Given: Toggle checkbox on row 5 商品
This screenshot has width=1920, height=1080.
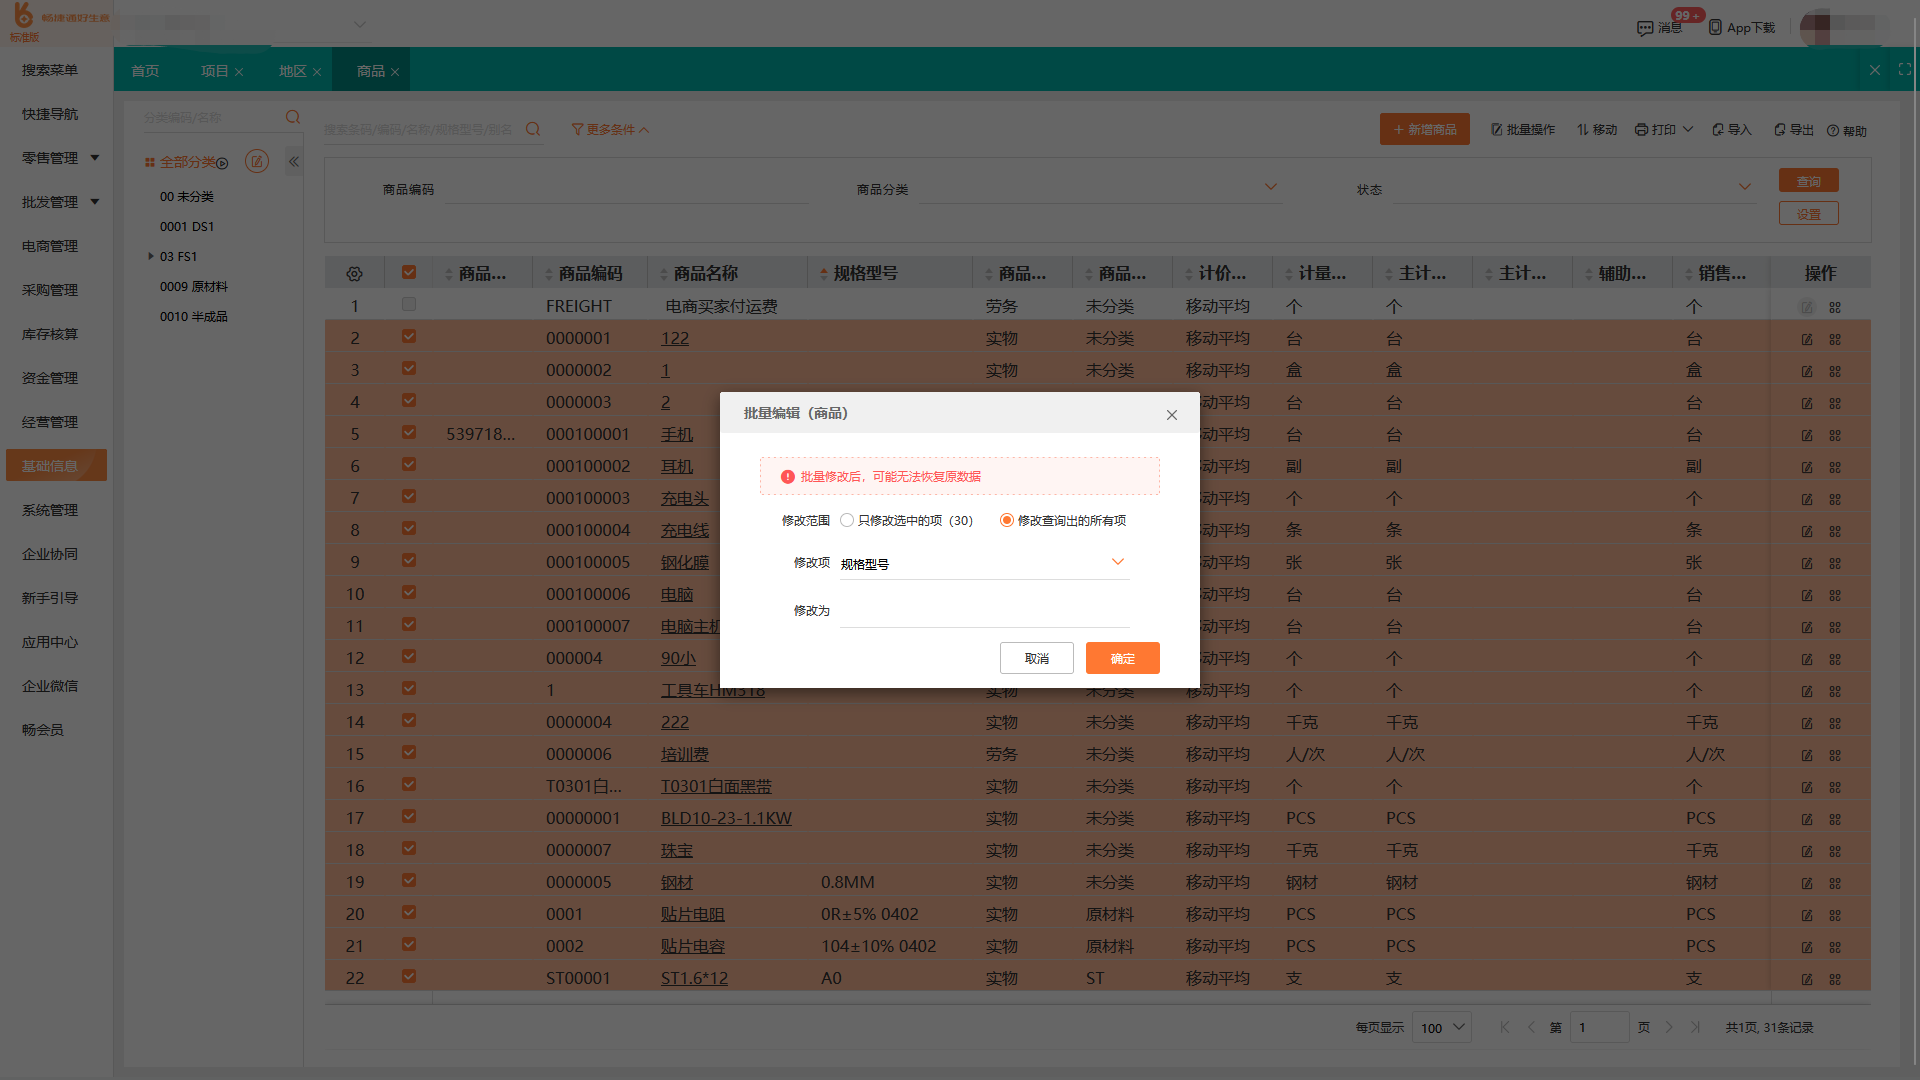Looking at the screenshot, I should (411, 433).
